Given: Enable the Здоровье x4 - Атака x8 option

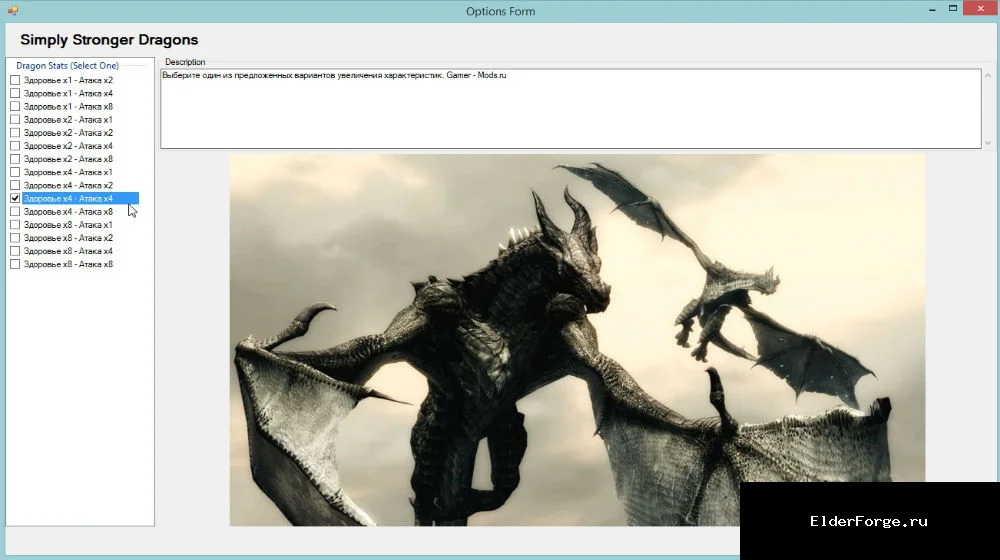Looking at the screenshot, I should coord(15,212).
